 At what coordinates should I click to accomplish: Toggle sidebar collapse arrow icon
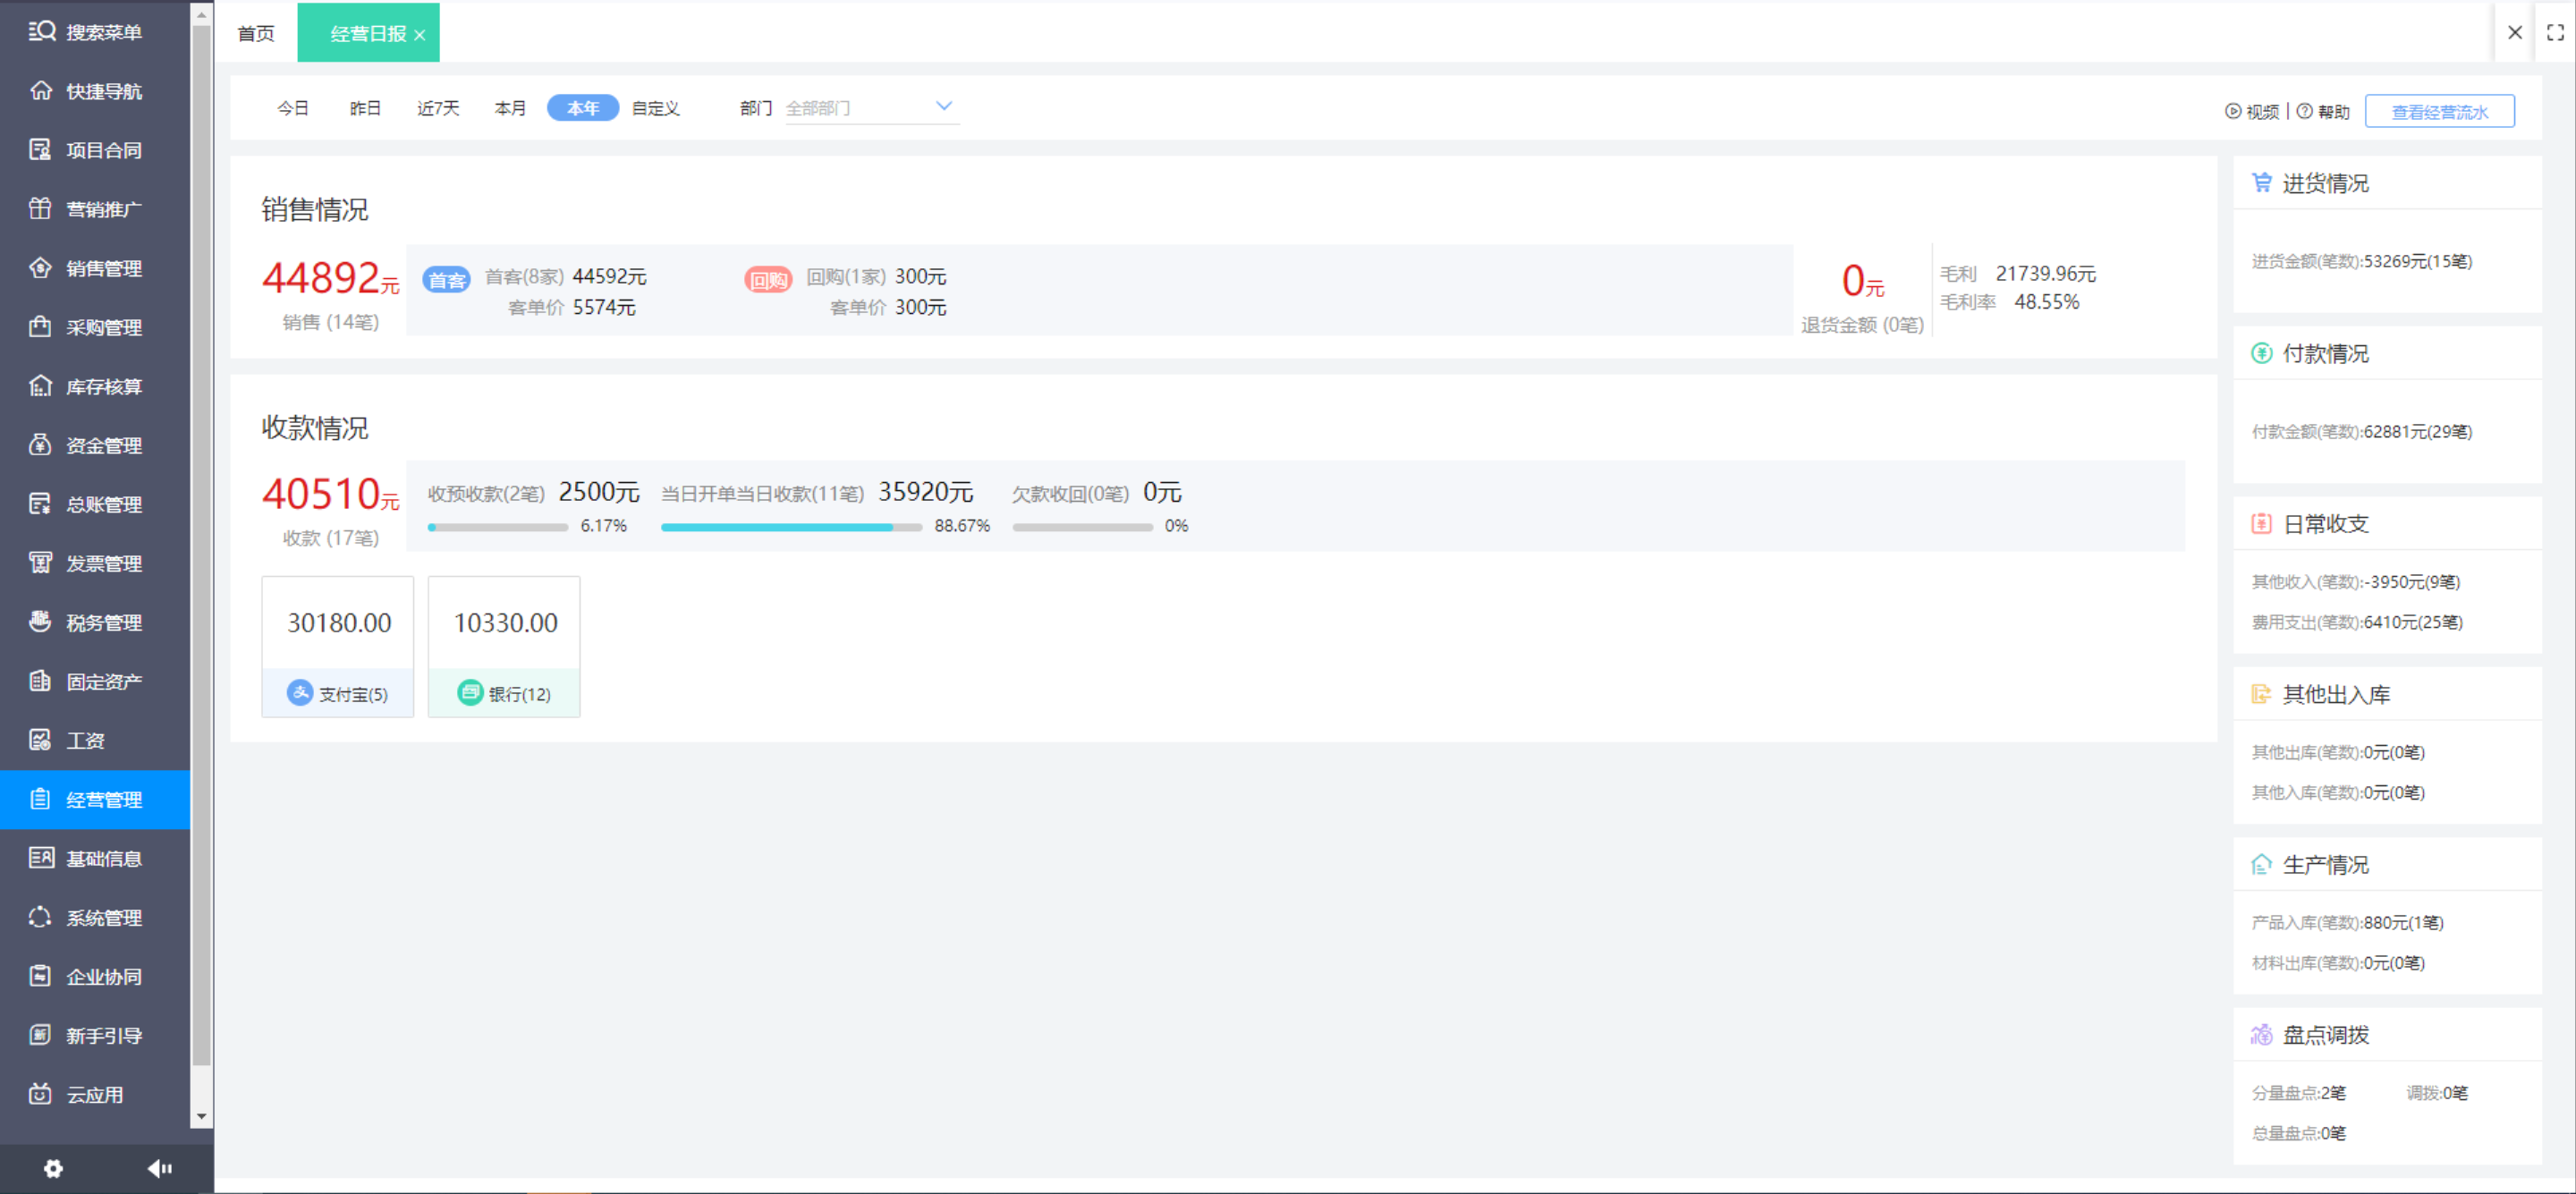(x=159, y=1168)
